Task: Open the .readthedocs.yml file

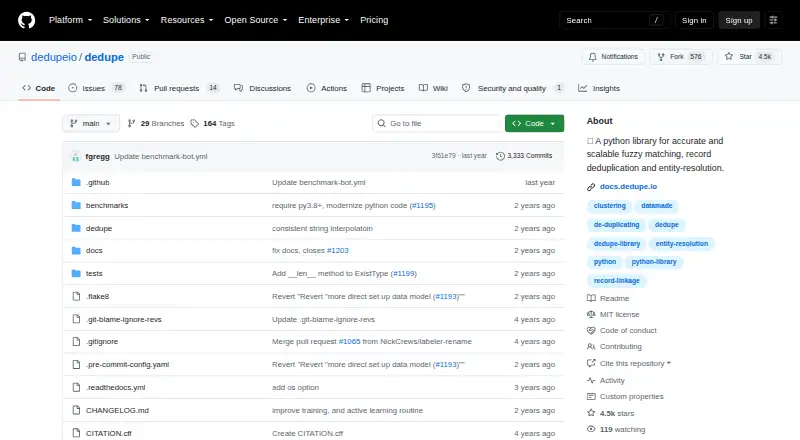Action: 115,387
